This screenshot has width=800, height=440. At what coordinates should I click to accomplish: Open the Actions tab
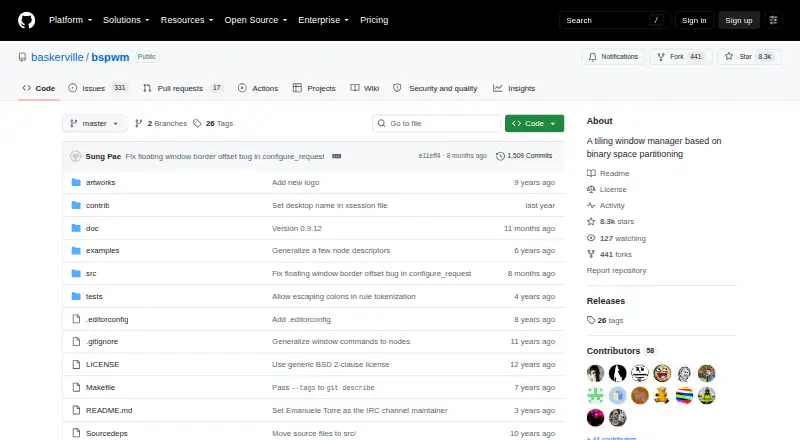tap(258, 88)
